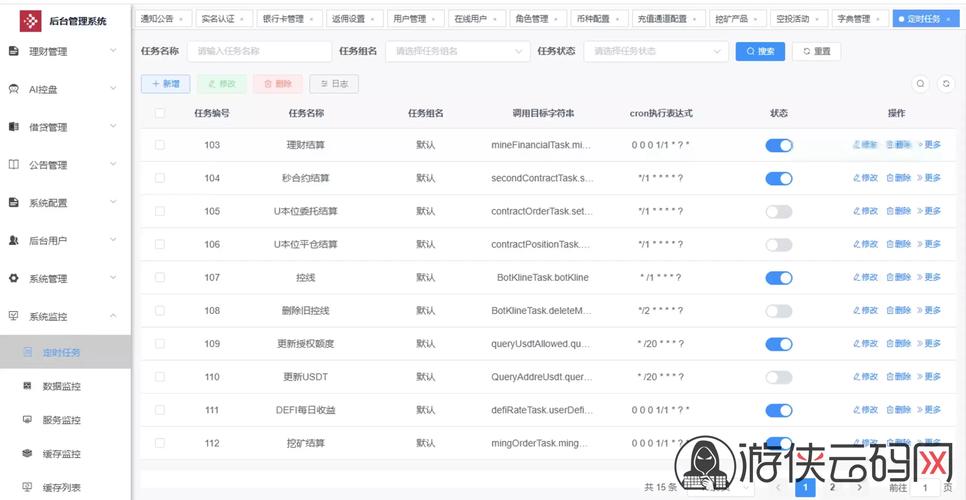Image resolution: width=966 pixels, height=500 pixels.
Task: Click the AI控盘 sidebar icon
Action: (14, 89)
